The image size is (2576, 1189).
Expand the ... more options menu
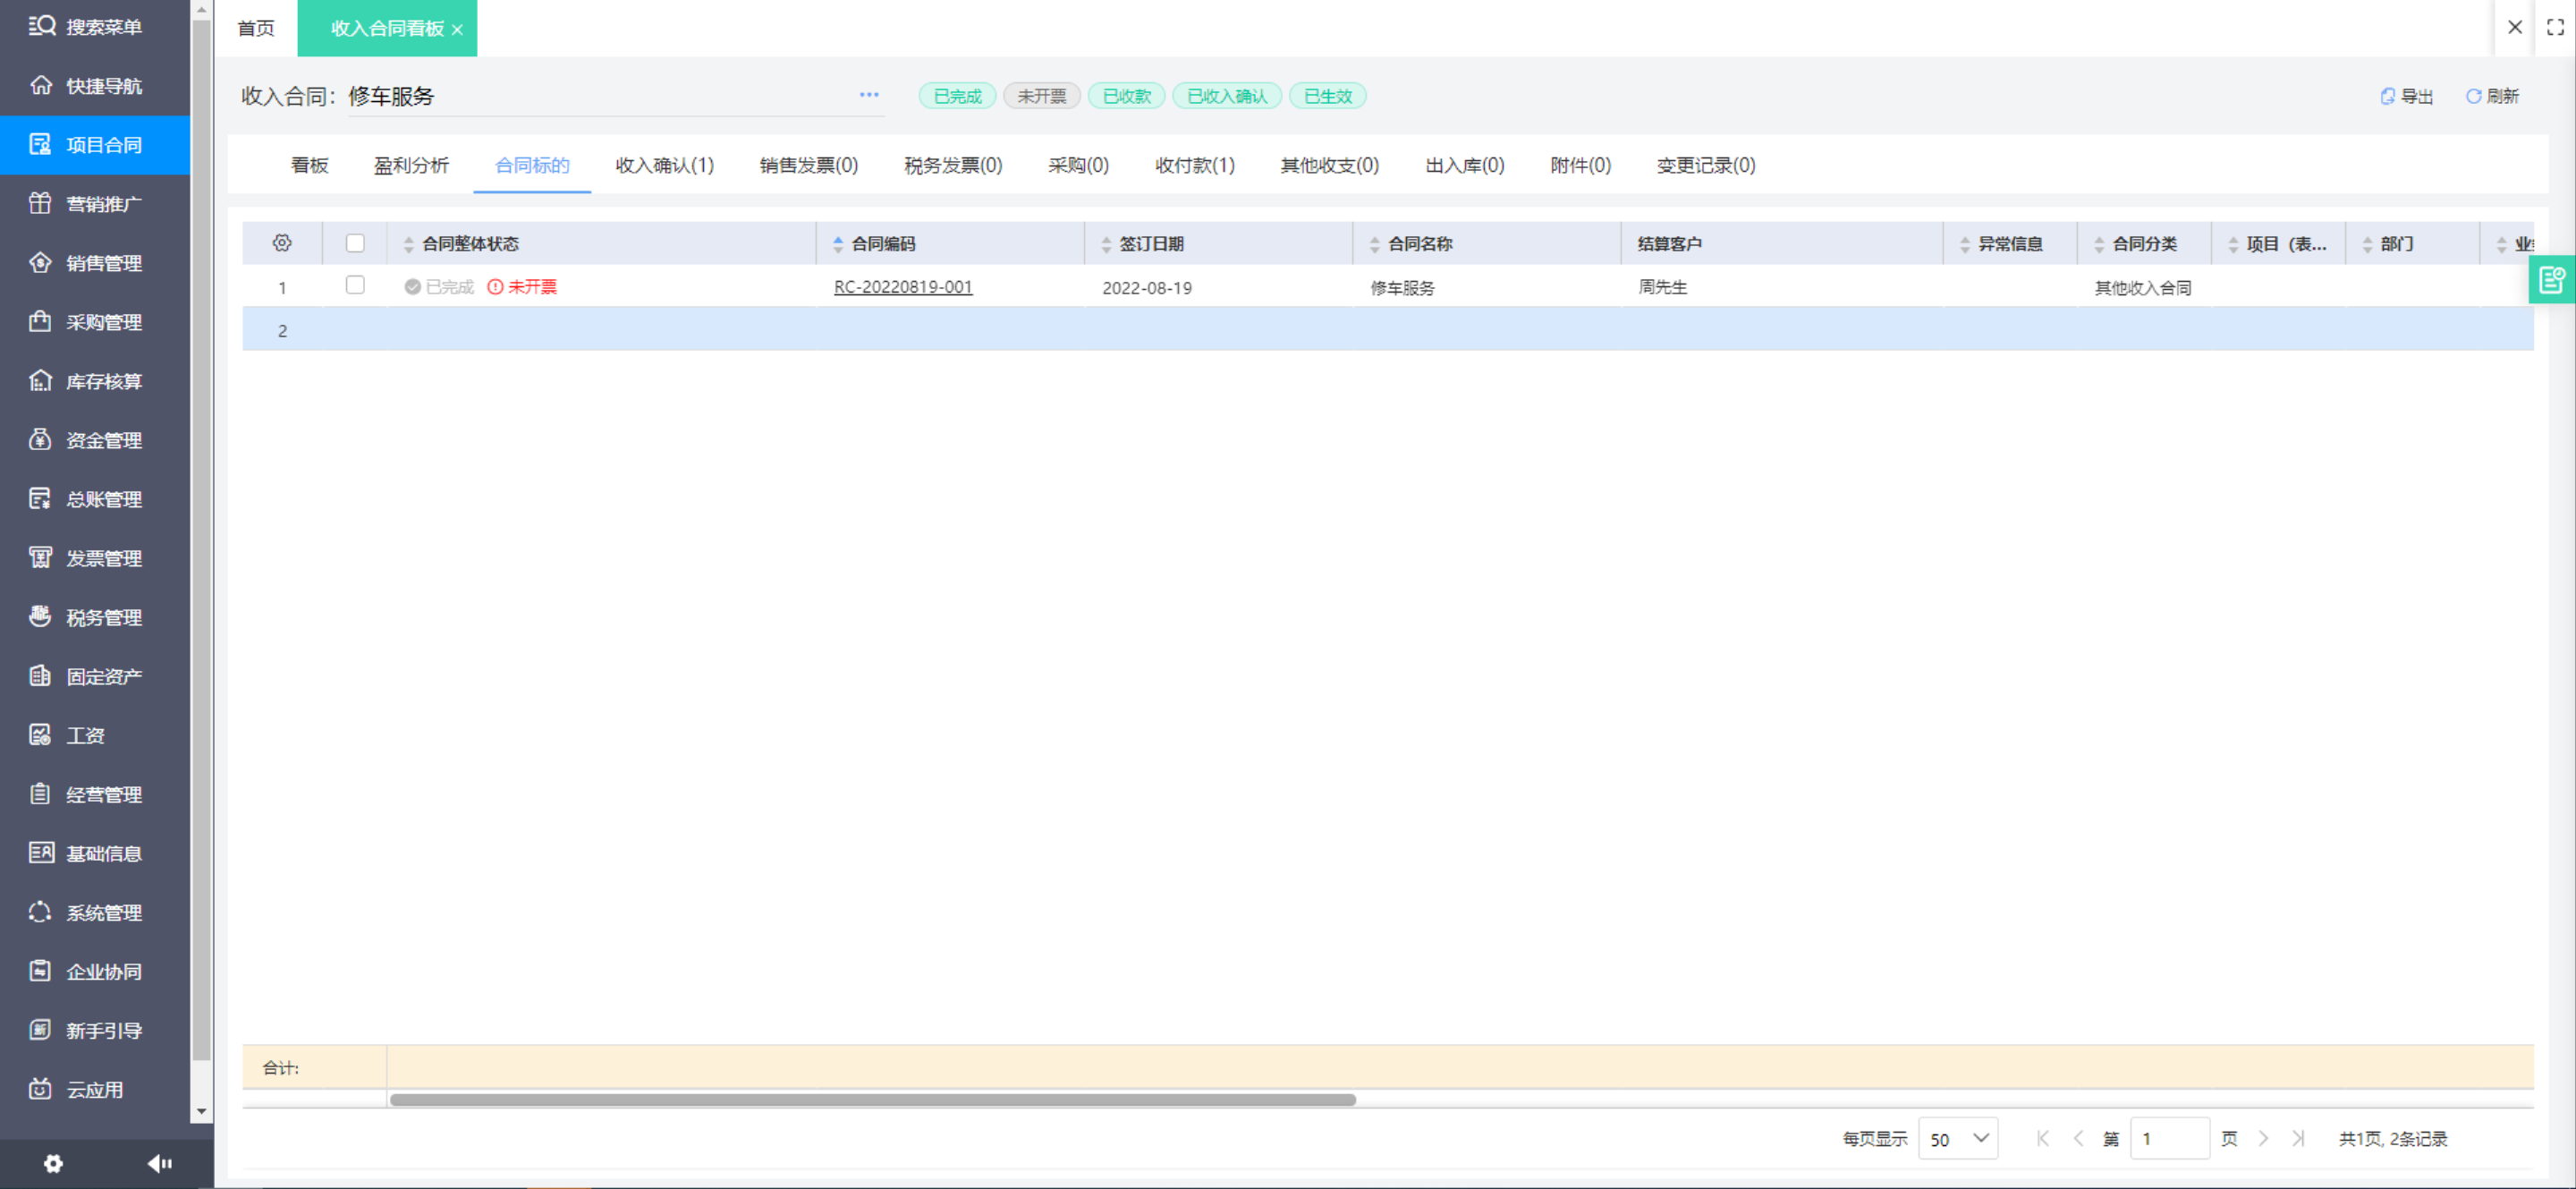(869, 94)
